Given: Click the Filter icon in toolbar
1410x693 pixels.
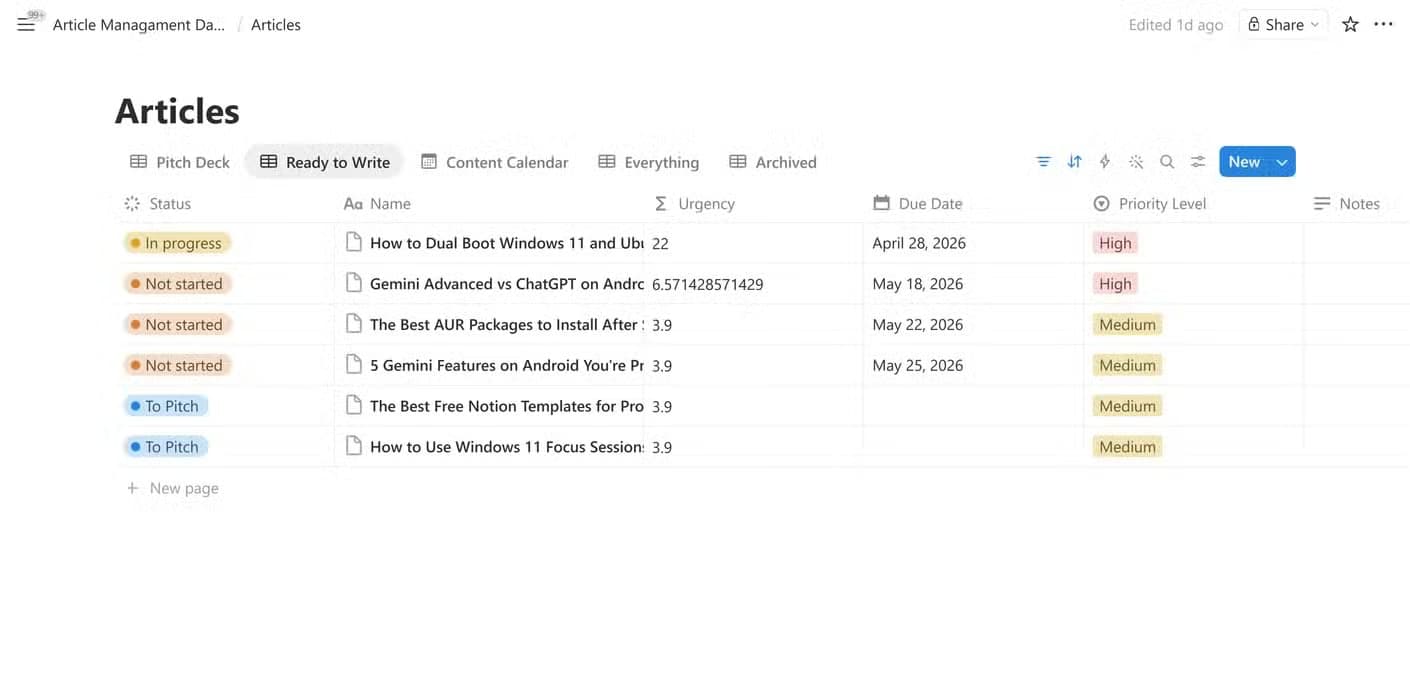Looking at the screenshot, I should 1043,162.
